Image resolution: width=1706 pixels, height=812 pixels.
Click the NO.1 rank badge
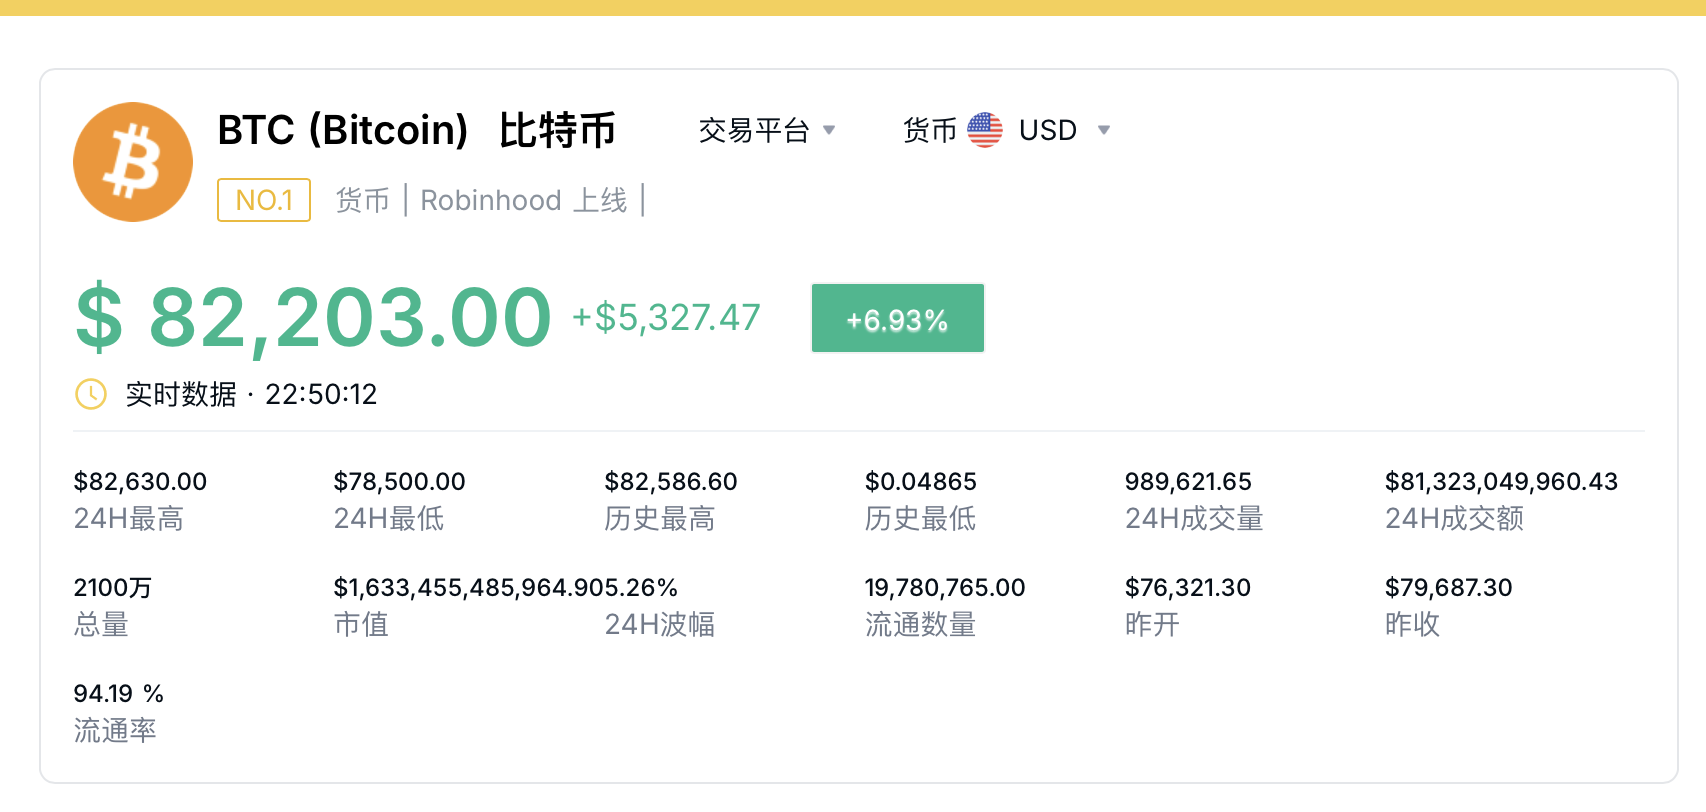tap(264, 200)
